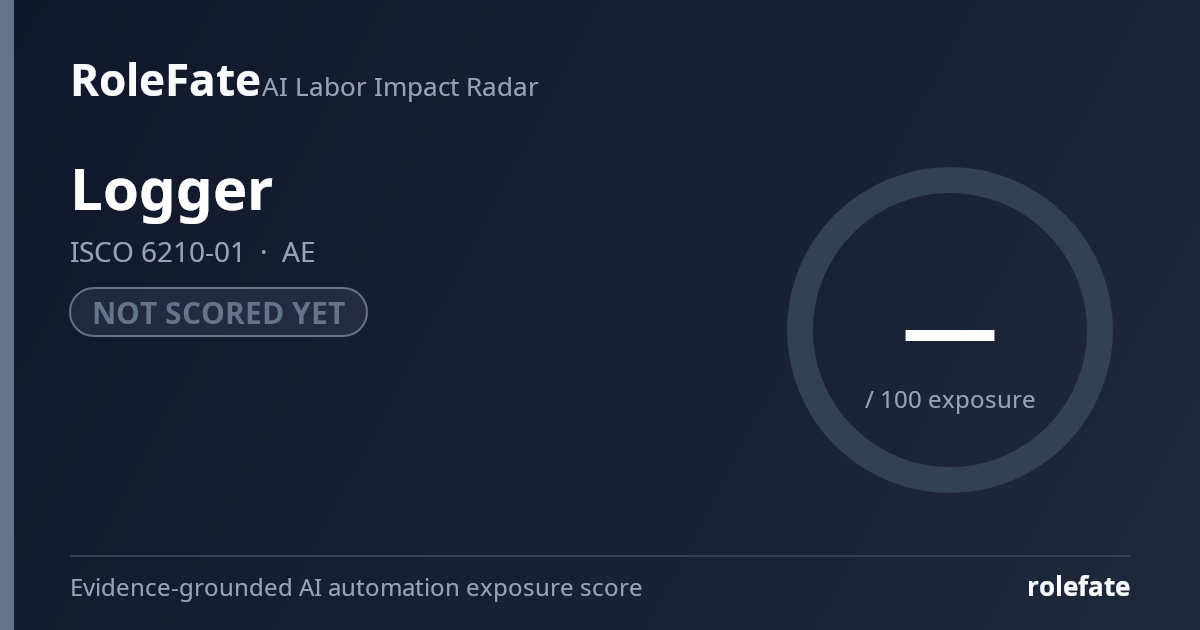This screenshot has height=630, width=1200.
Task: Select the ISCO 6210-01 code
Action: click(157, 252)
